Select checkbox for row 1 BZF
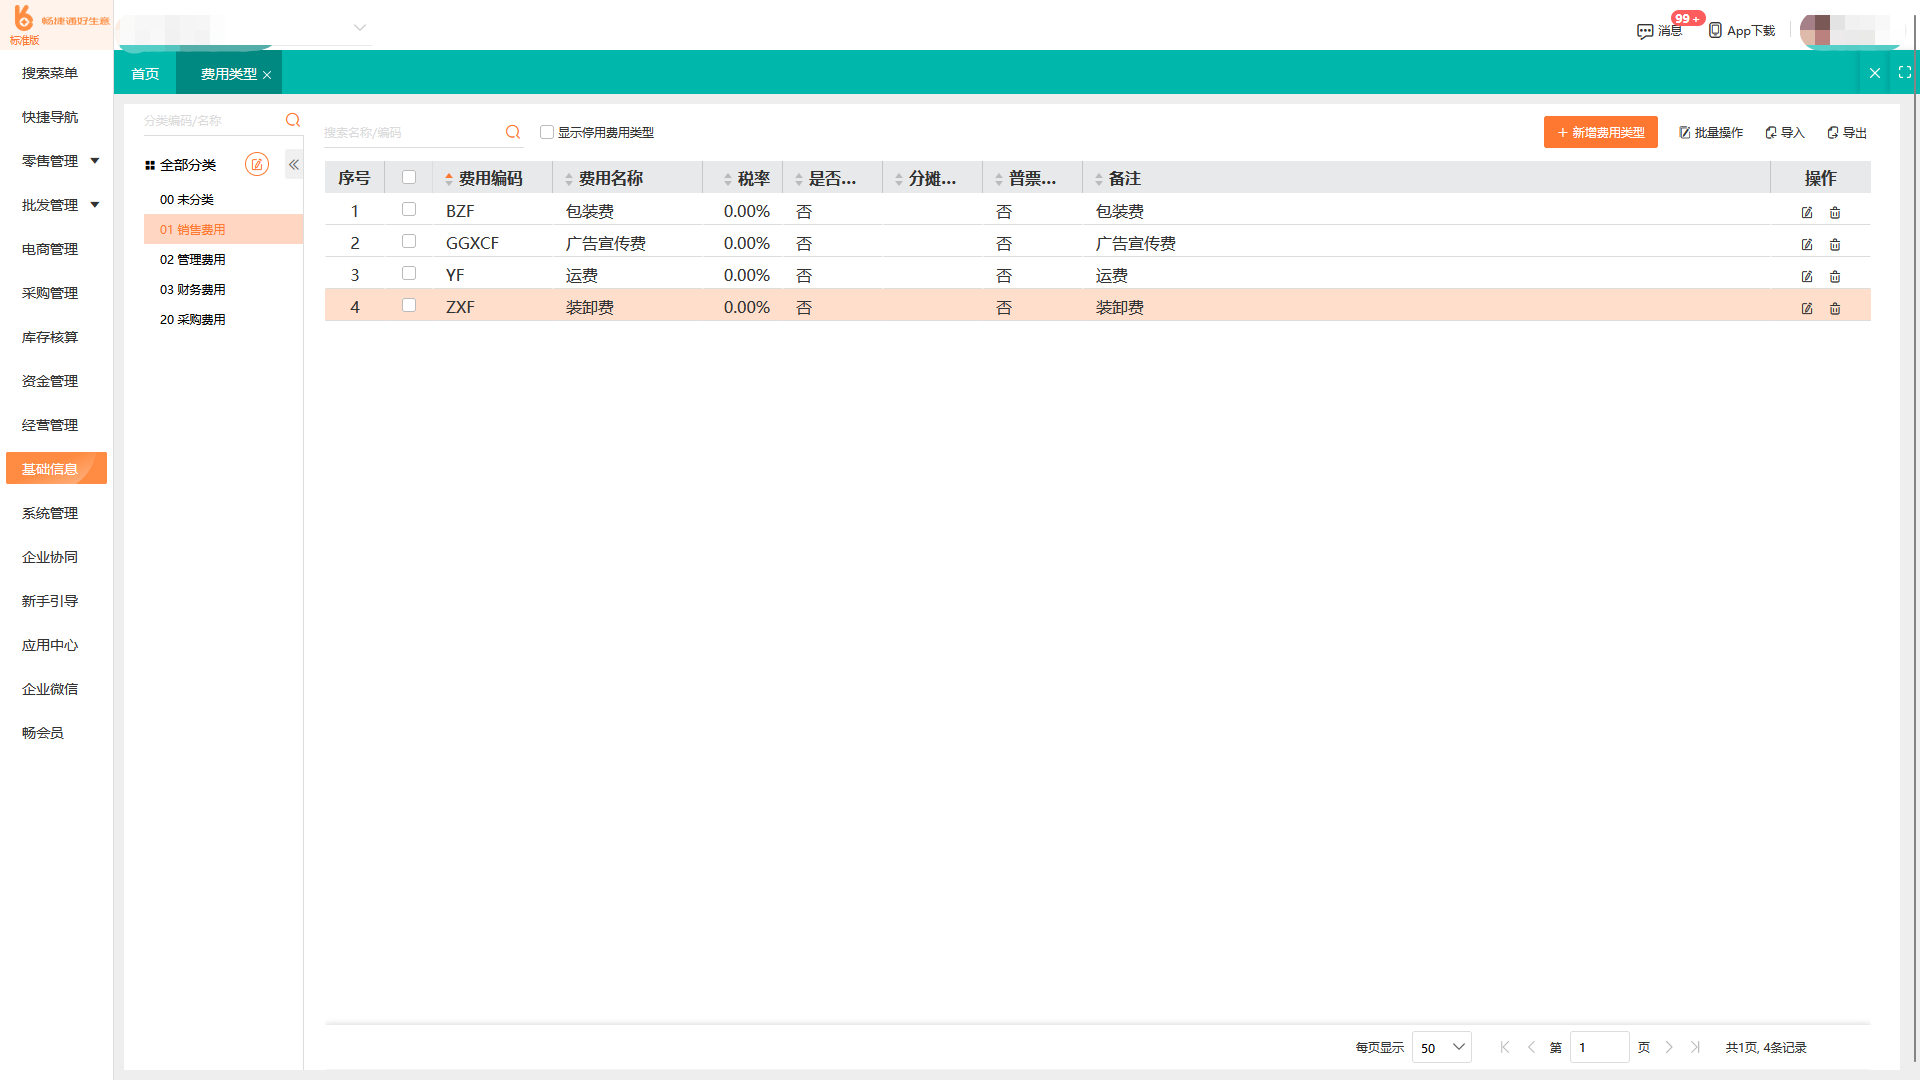 pos(409,210)
